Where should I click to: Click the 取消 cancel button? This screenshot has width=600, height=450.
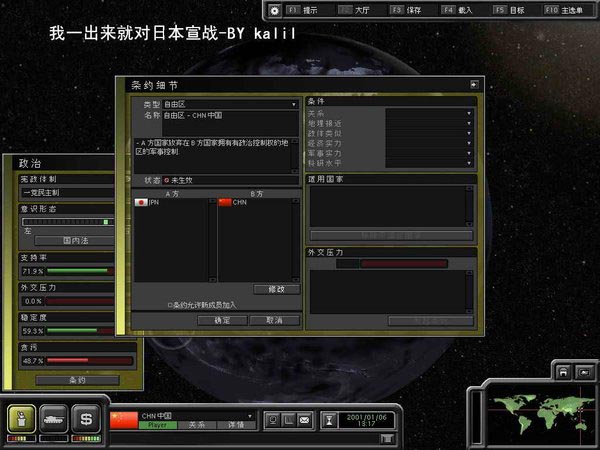pos(273,320)
